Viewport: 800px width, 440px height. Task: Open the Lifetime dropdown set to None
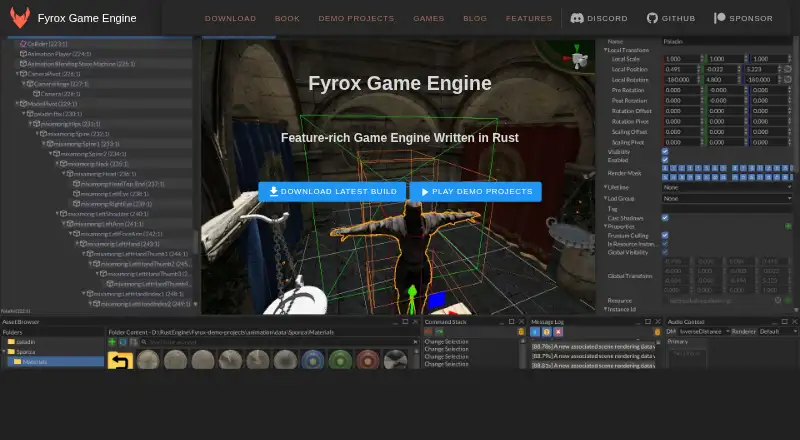click(x=727, y=187)
